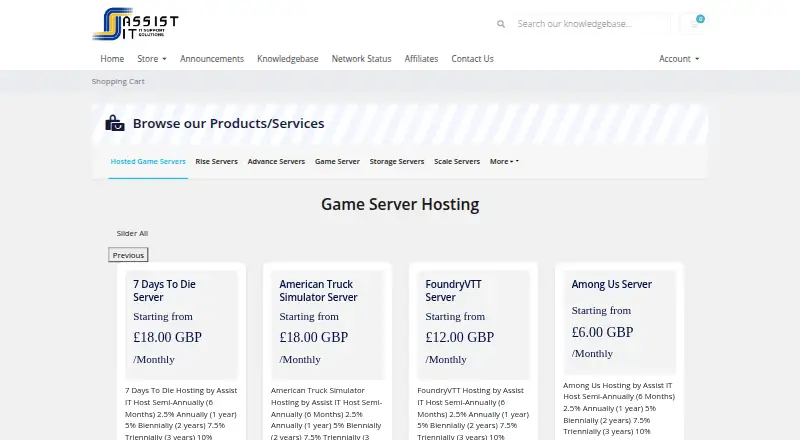The width and height of the screenshot is (800, 440).
Task: Click the American Truck Simulator Hosting description
Action: [327, 413]
